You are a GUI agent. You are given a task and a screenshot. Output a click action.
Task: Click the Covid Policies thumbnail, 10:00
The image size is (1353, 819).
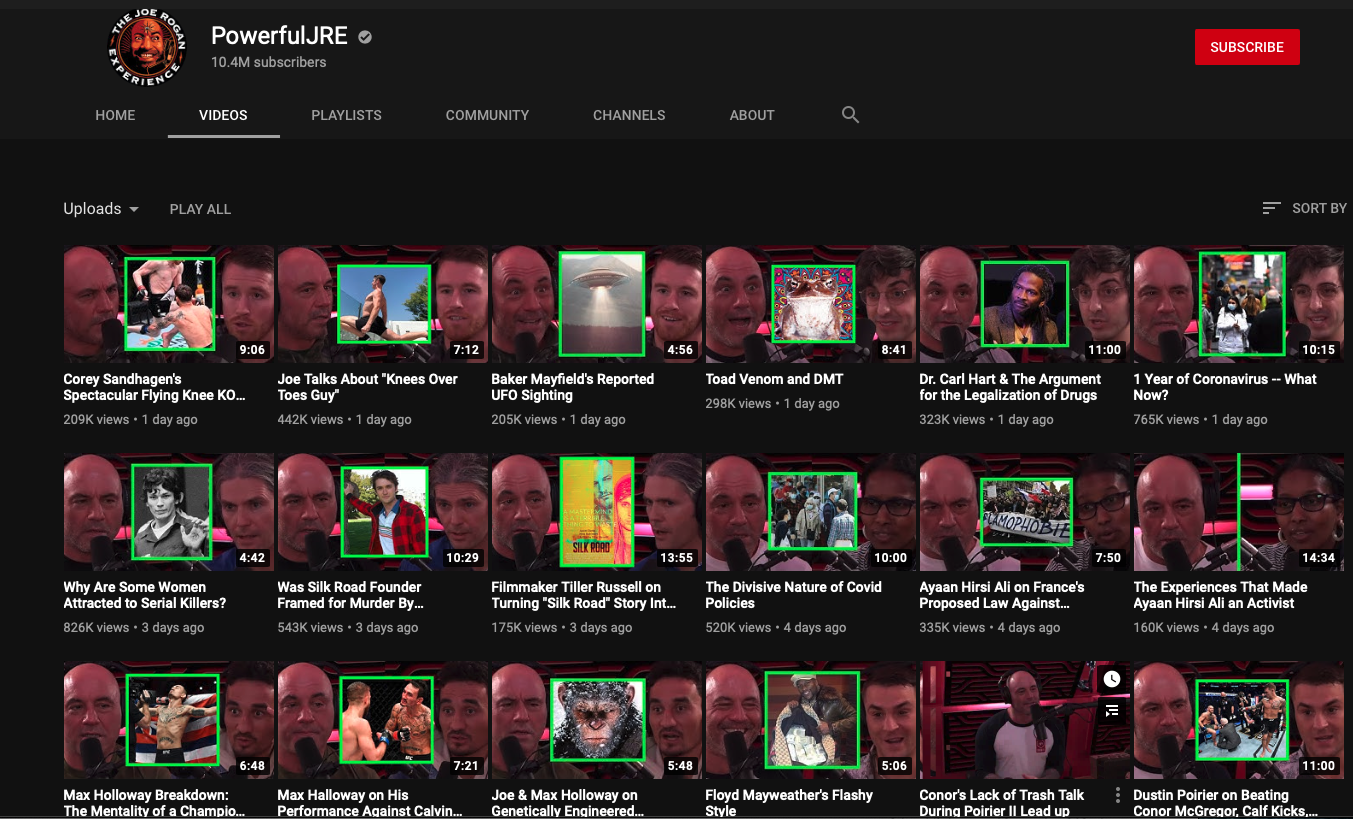tap(810, 512)
